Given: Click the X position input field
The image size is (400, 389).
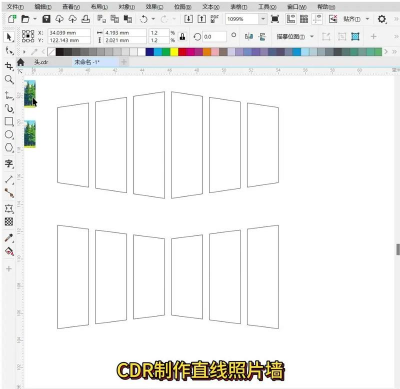Looking at the screenshot, I should [69, 33].
